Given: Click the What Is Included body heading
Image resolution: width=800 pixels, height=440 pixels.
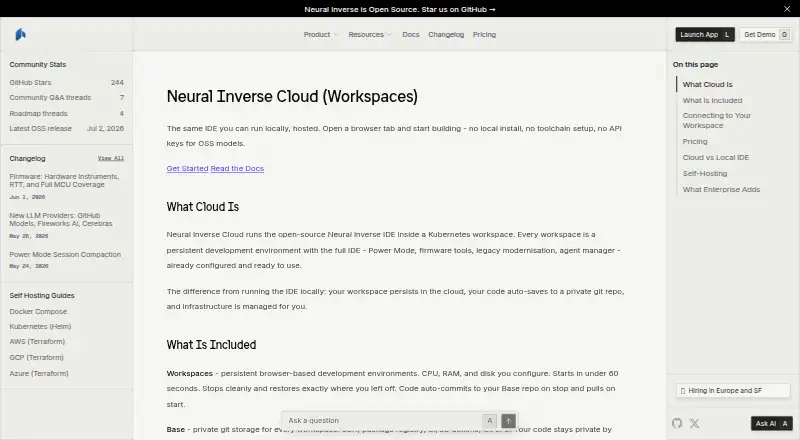Looking at the screenshot, I should (x=211, y=345).
